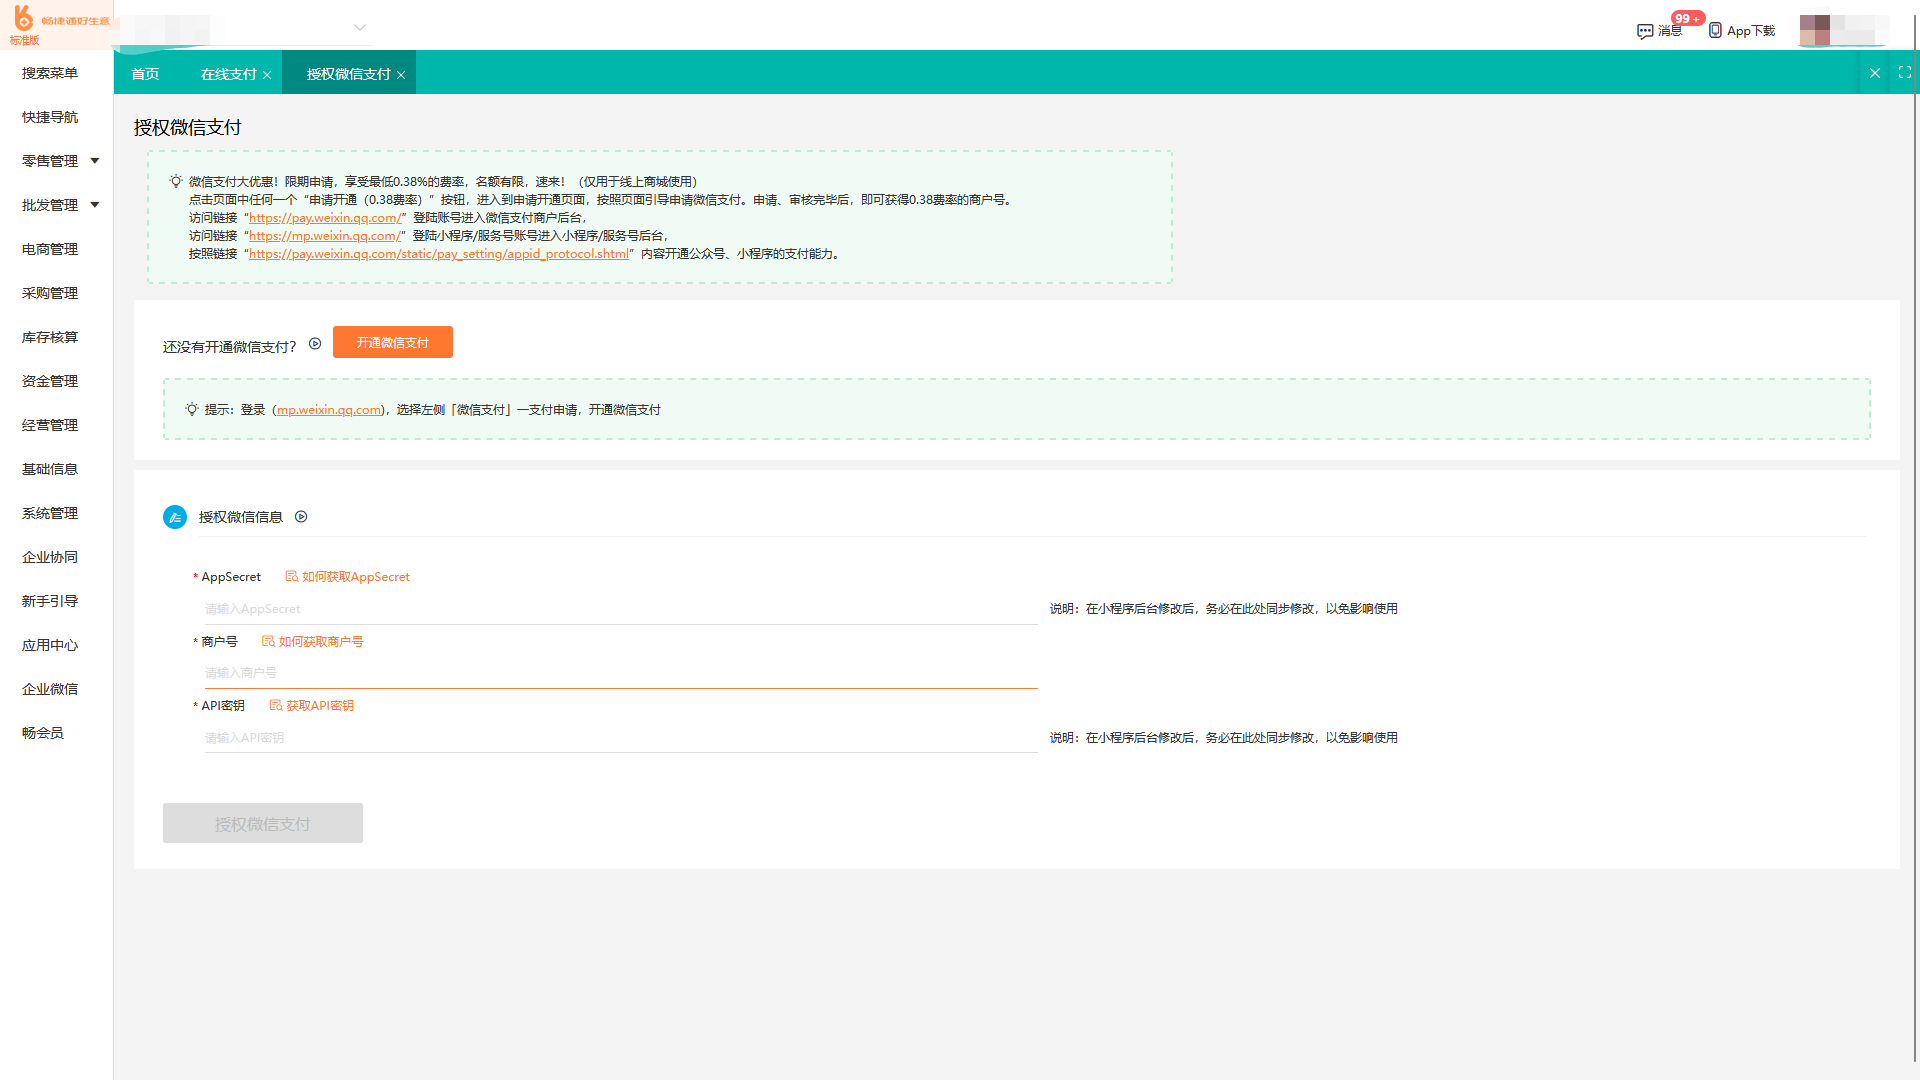Click the user avatar icon top right
Viewport: 1920px width, 1080px height.
pyautogui.click(x=1817, y=28)
